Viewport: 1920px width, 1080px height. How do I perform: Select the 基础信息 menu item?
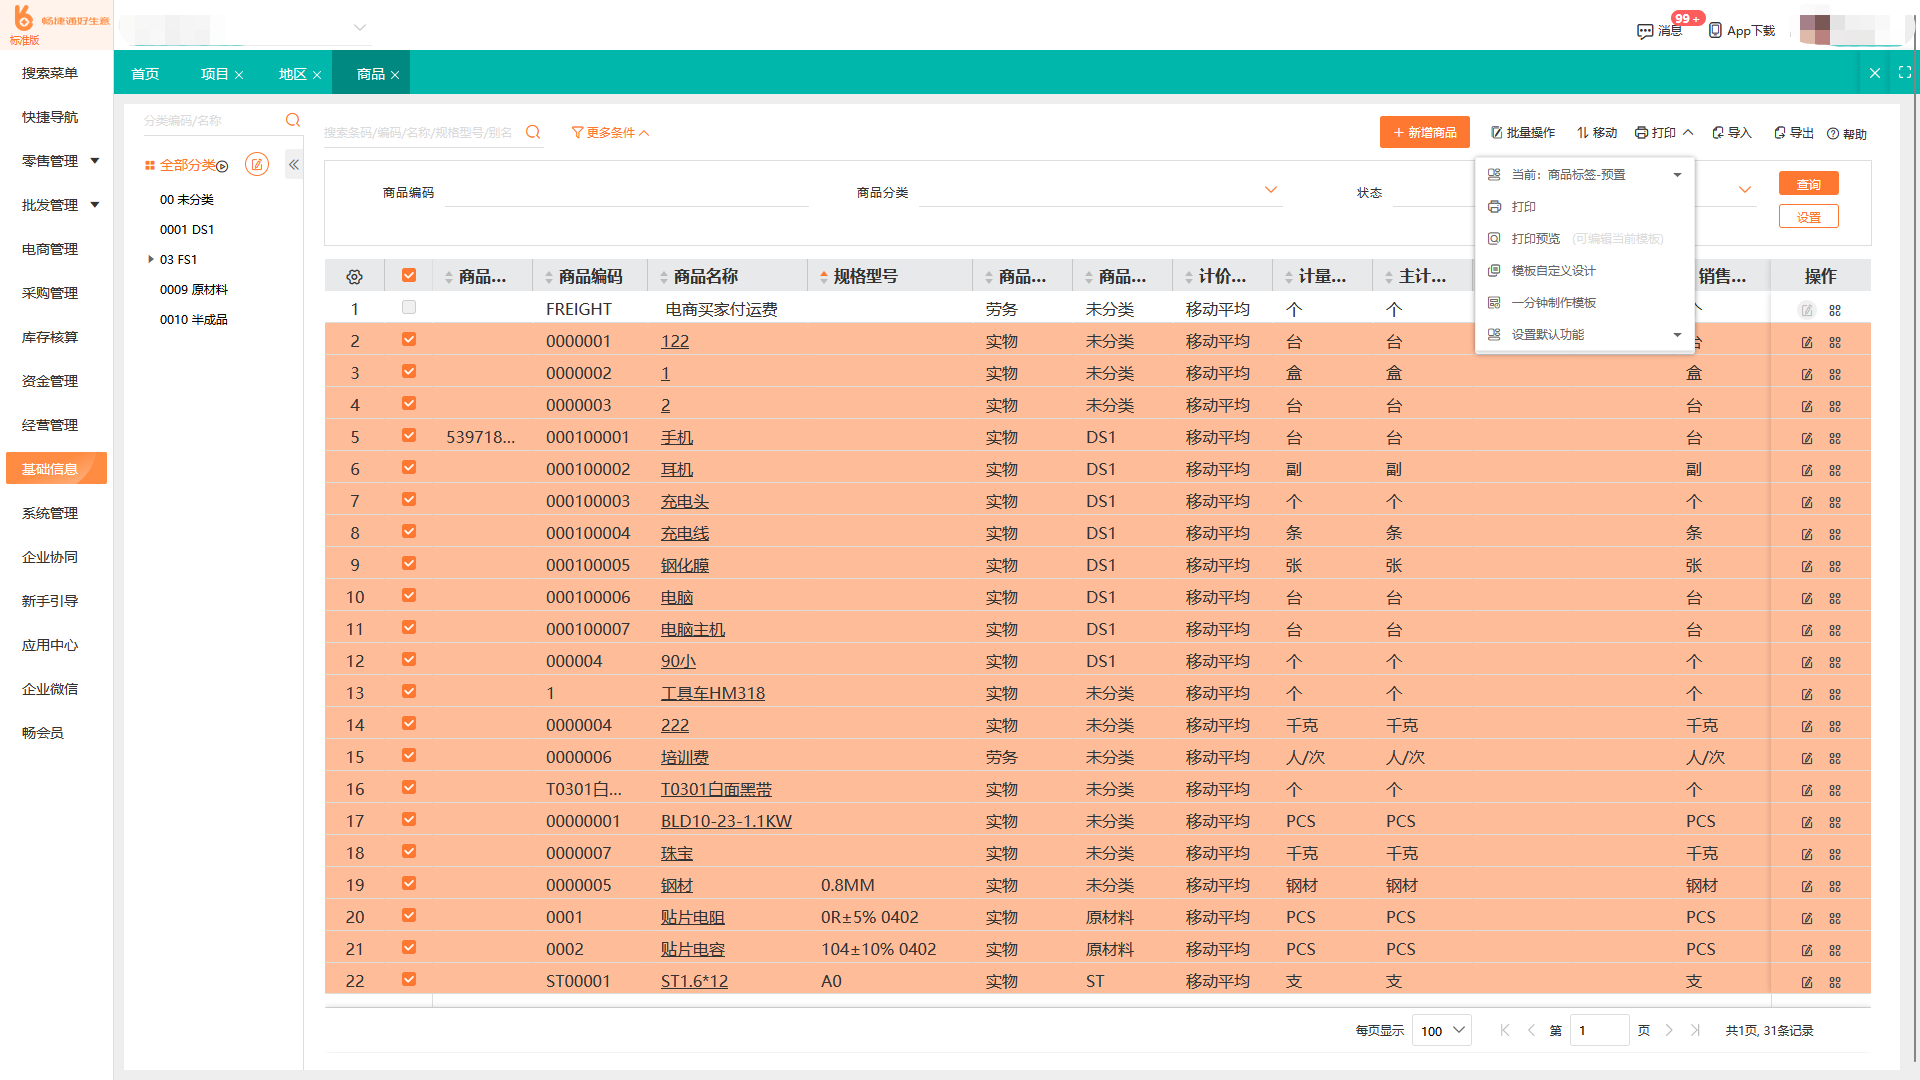[x=54, y=468]
